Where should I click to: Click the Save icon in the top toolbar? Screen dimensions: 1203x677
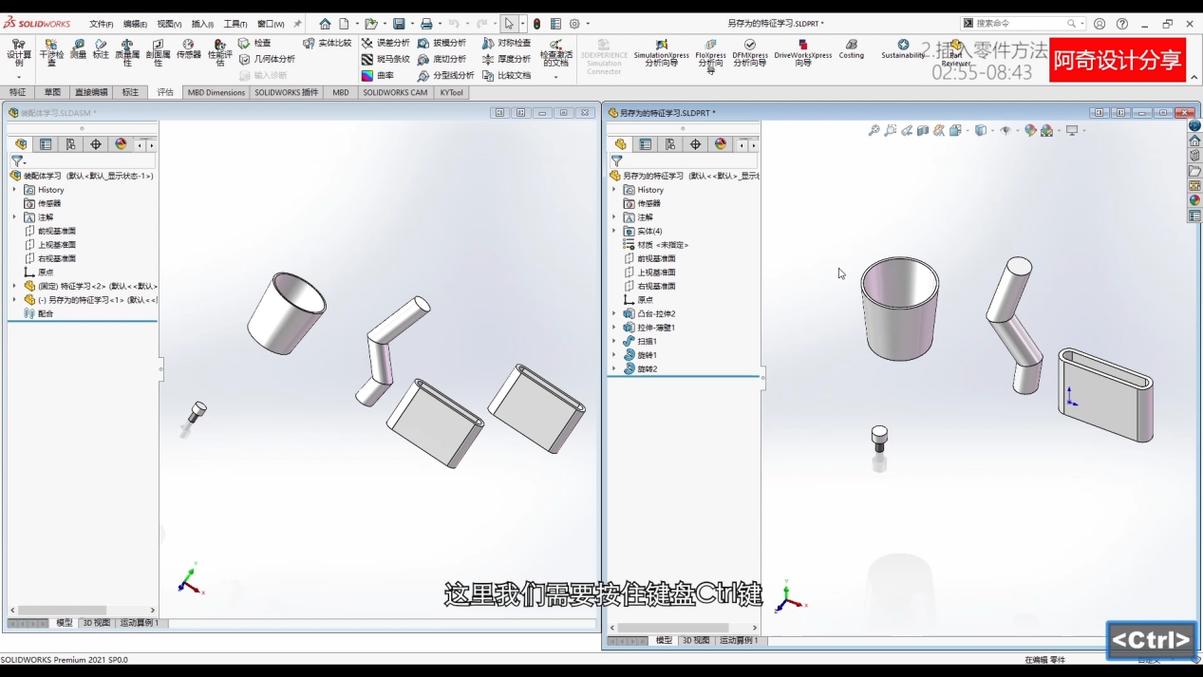pos(399,24)
